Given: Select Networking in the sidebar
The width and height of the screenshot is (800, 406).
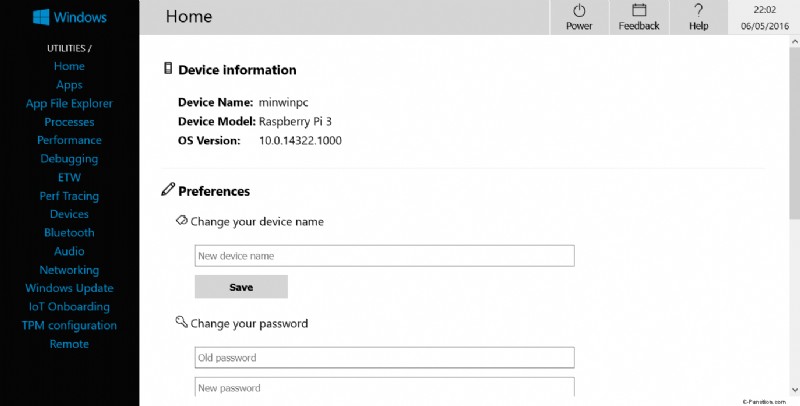Looking at the screenshot, I should click(69, 270).
